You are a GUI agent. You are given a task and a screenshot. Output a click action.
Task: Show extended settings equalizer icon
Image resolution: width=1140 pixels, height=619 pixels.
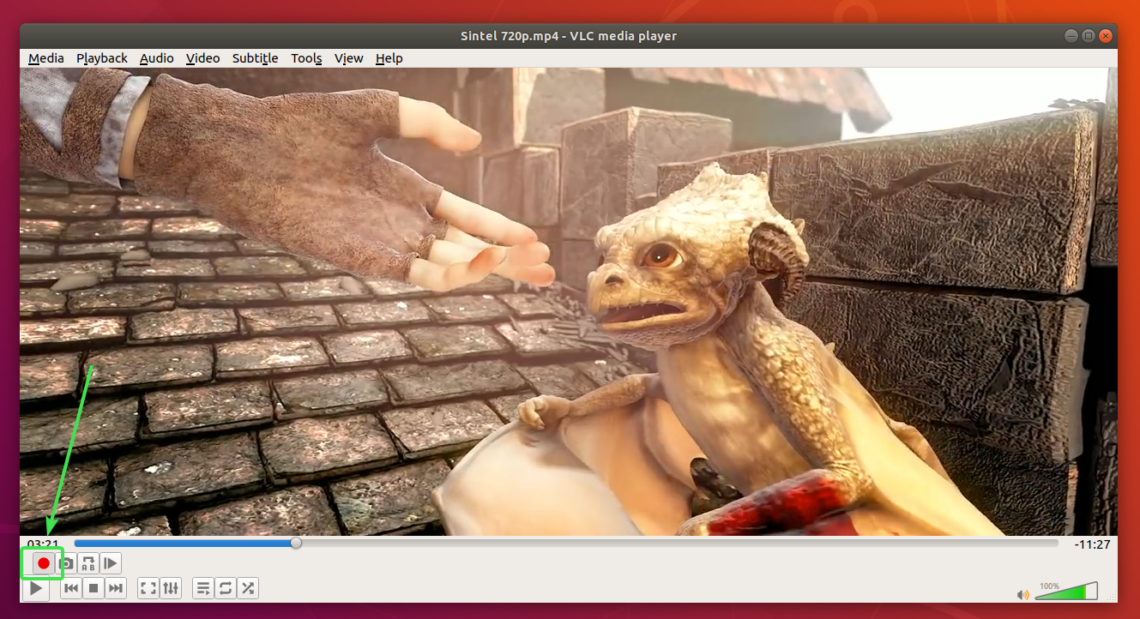[171, 588]
